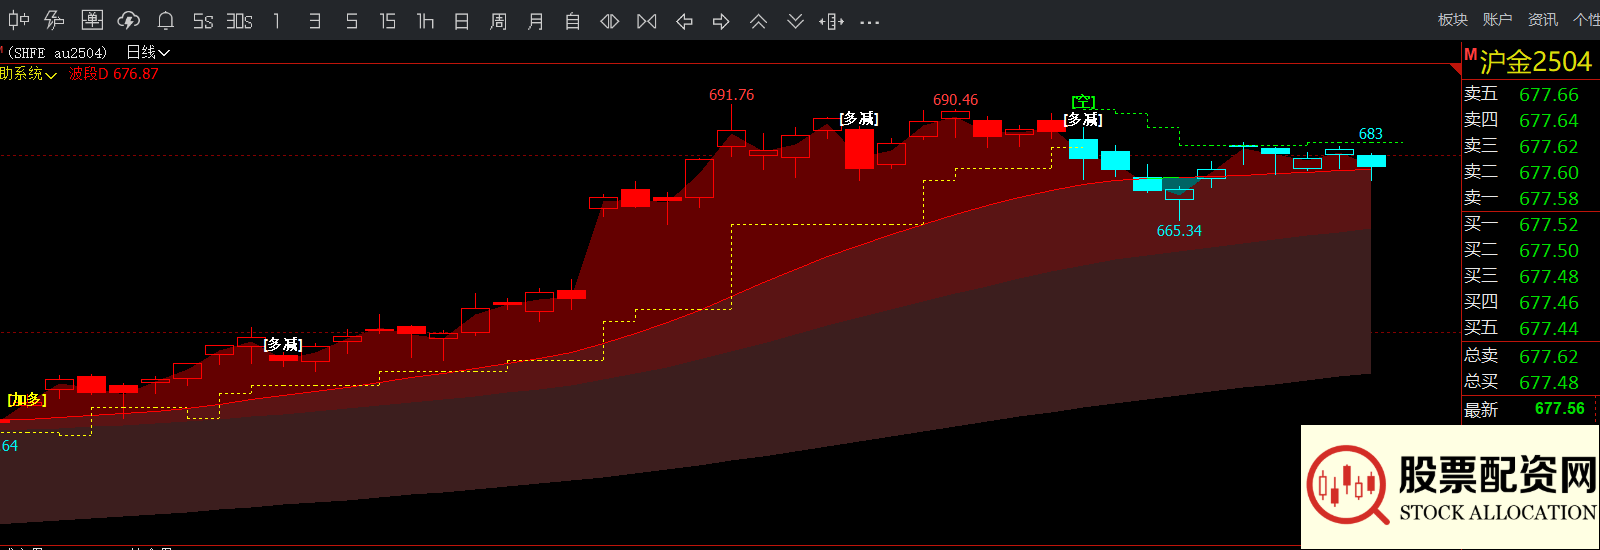The height and width of the screenshot is (550, 1600).
Task: Click the candlestick chart type icon
Action: 19,20
